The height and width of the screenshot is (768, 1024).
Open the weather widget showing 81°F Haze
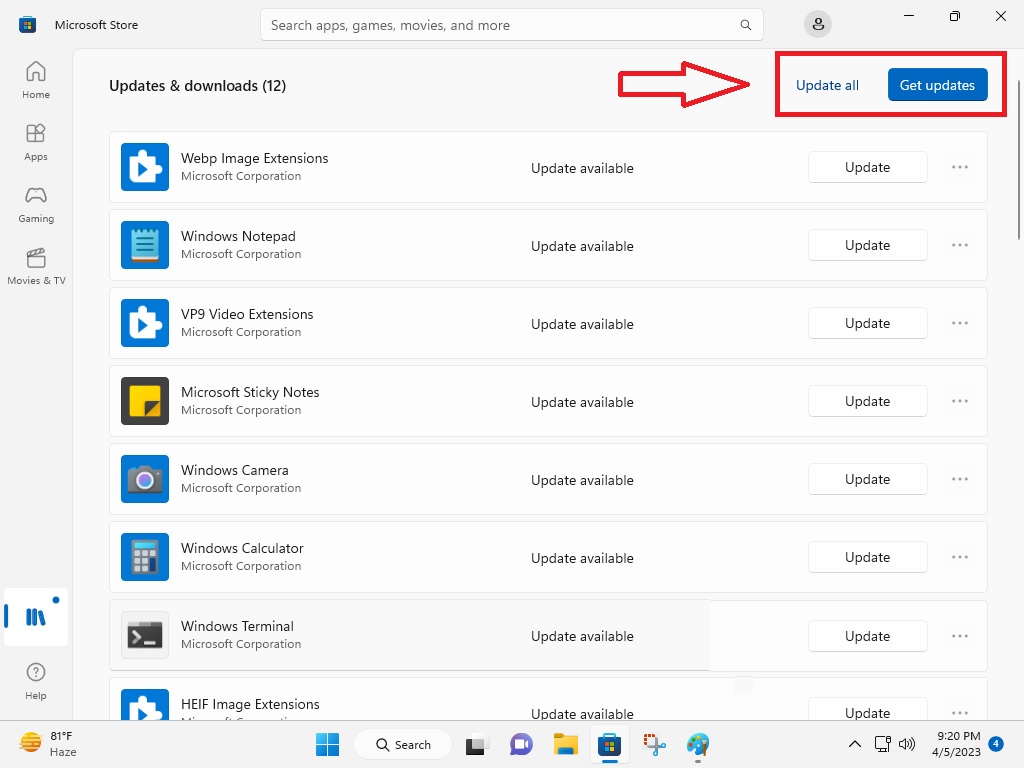(x=48, y=744)
